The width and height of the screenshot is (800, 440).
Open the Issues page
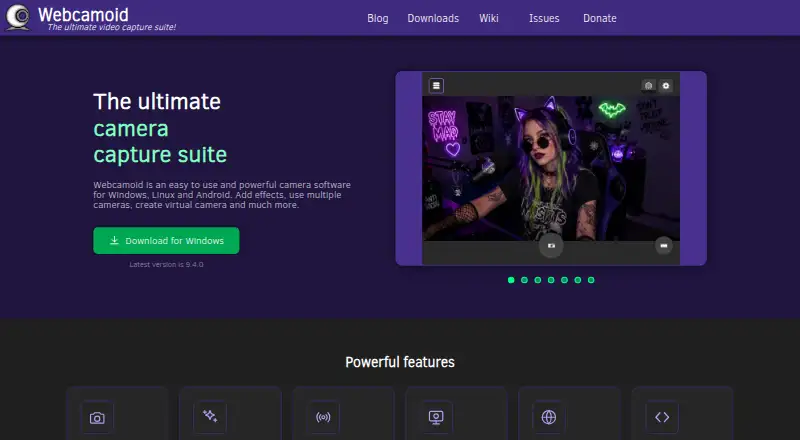544,18
